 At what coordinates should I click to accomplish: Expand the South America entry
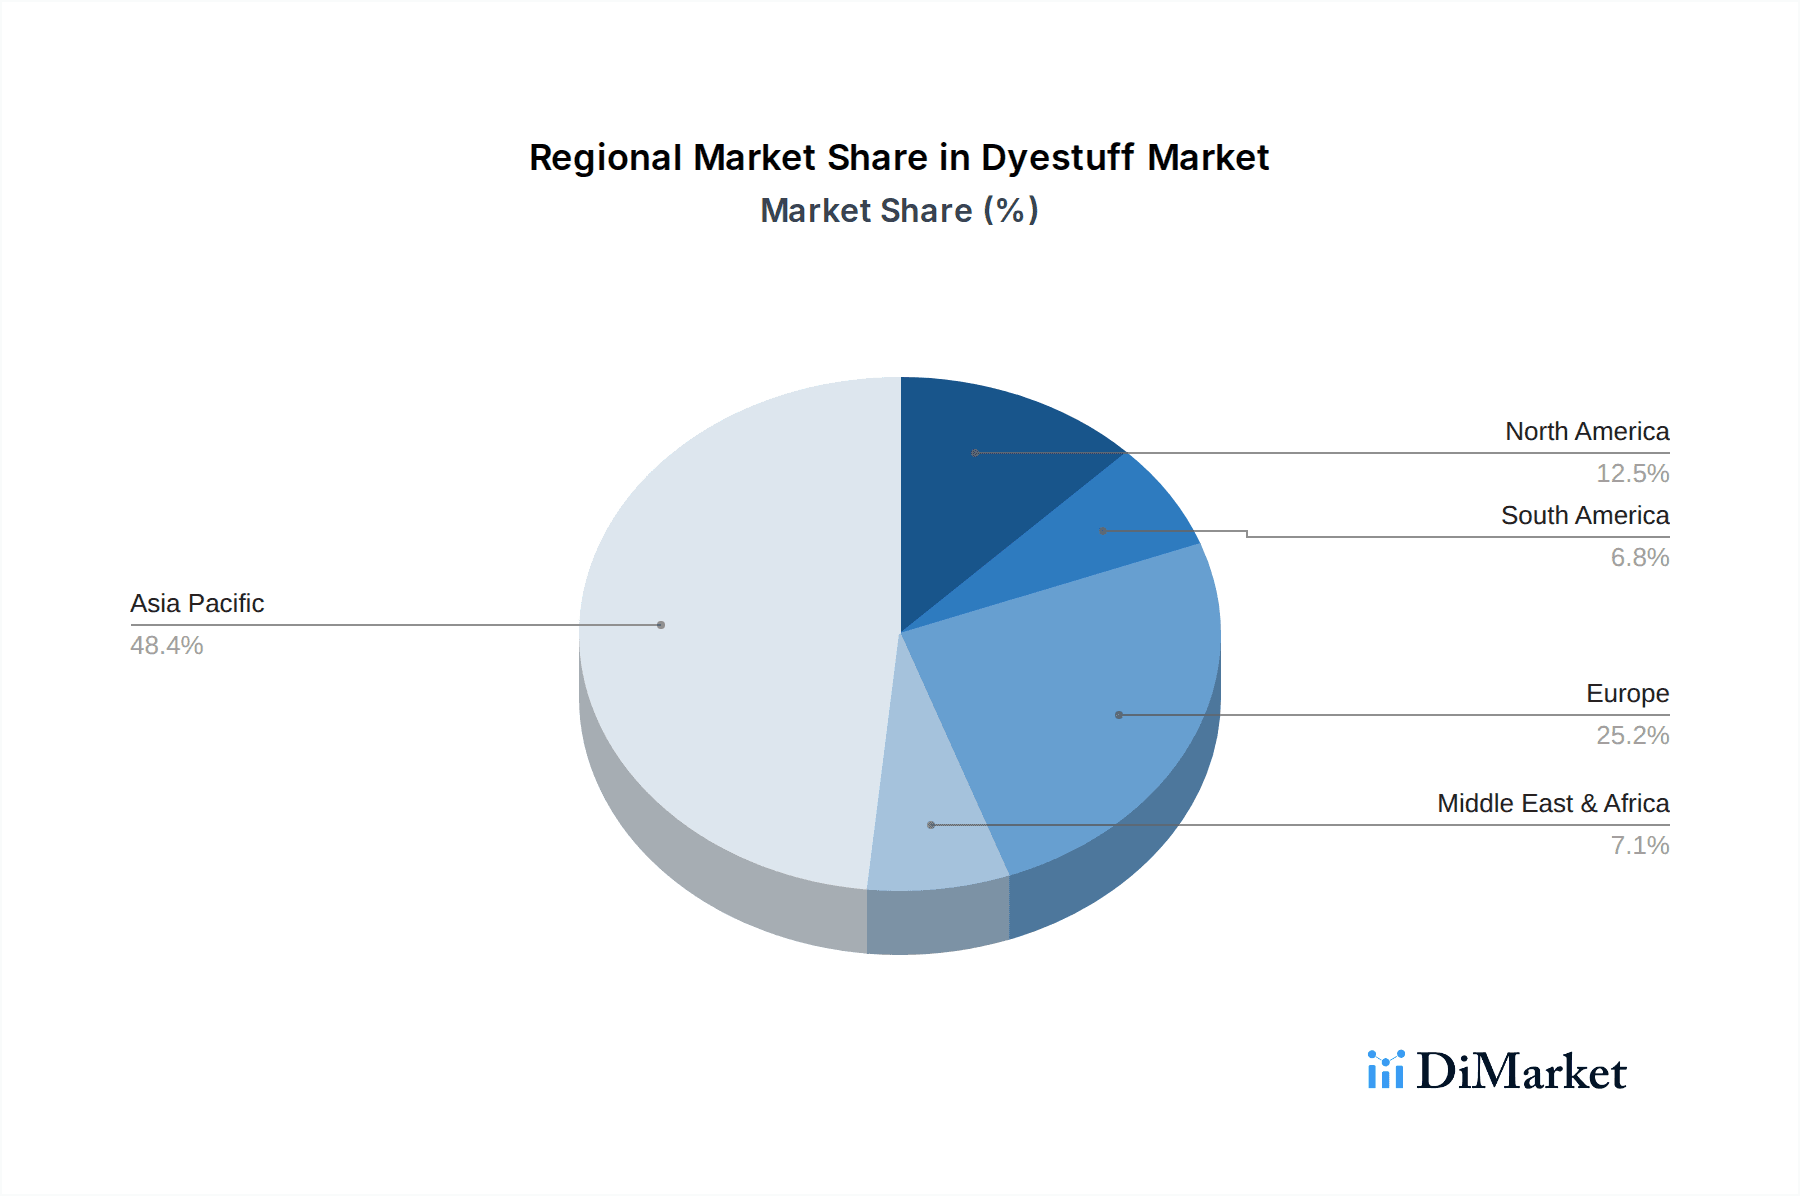pos(1585,516)
